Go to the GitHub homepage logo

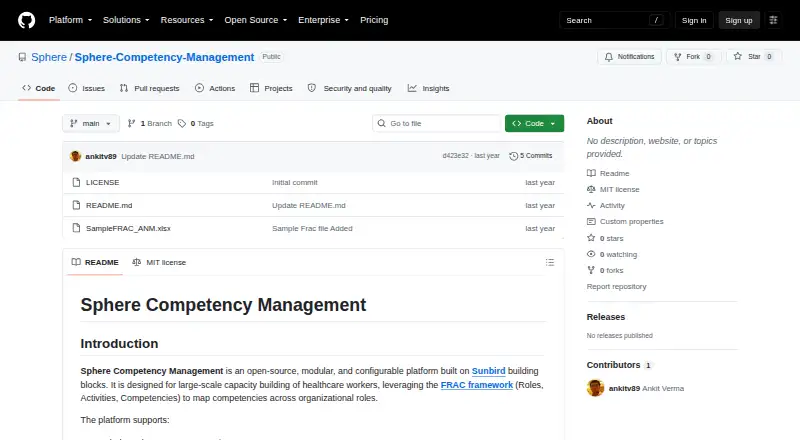pyautogui.click(x=27, y=20)
